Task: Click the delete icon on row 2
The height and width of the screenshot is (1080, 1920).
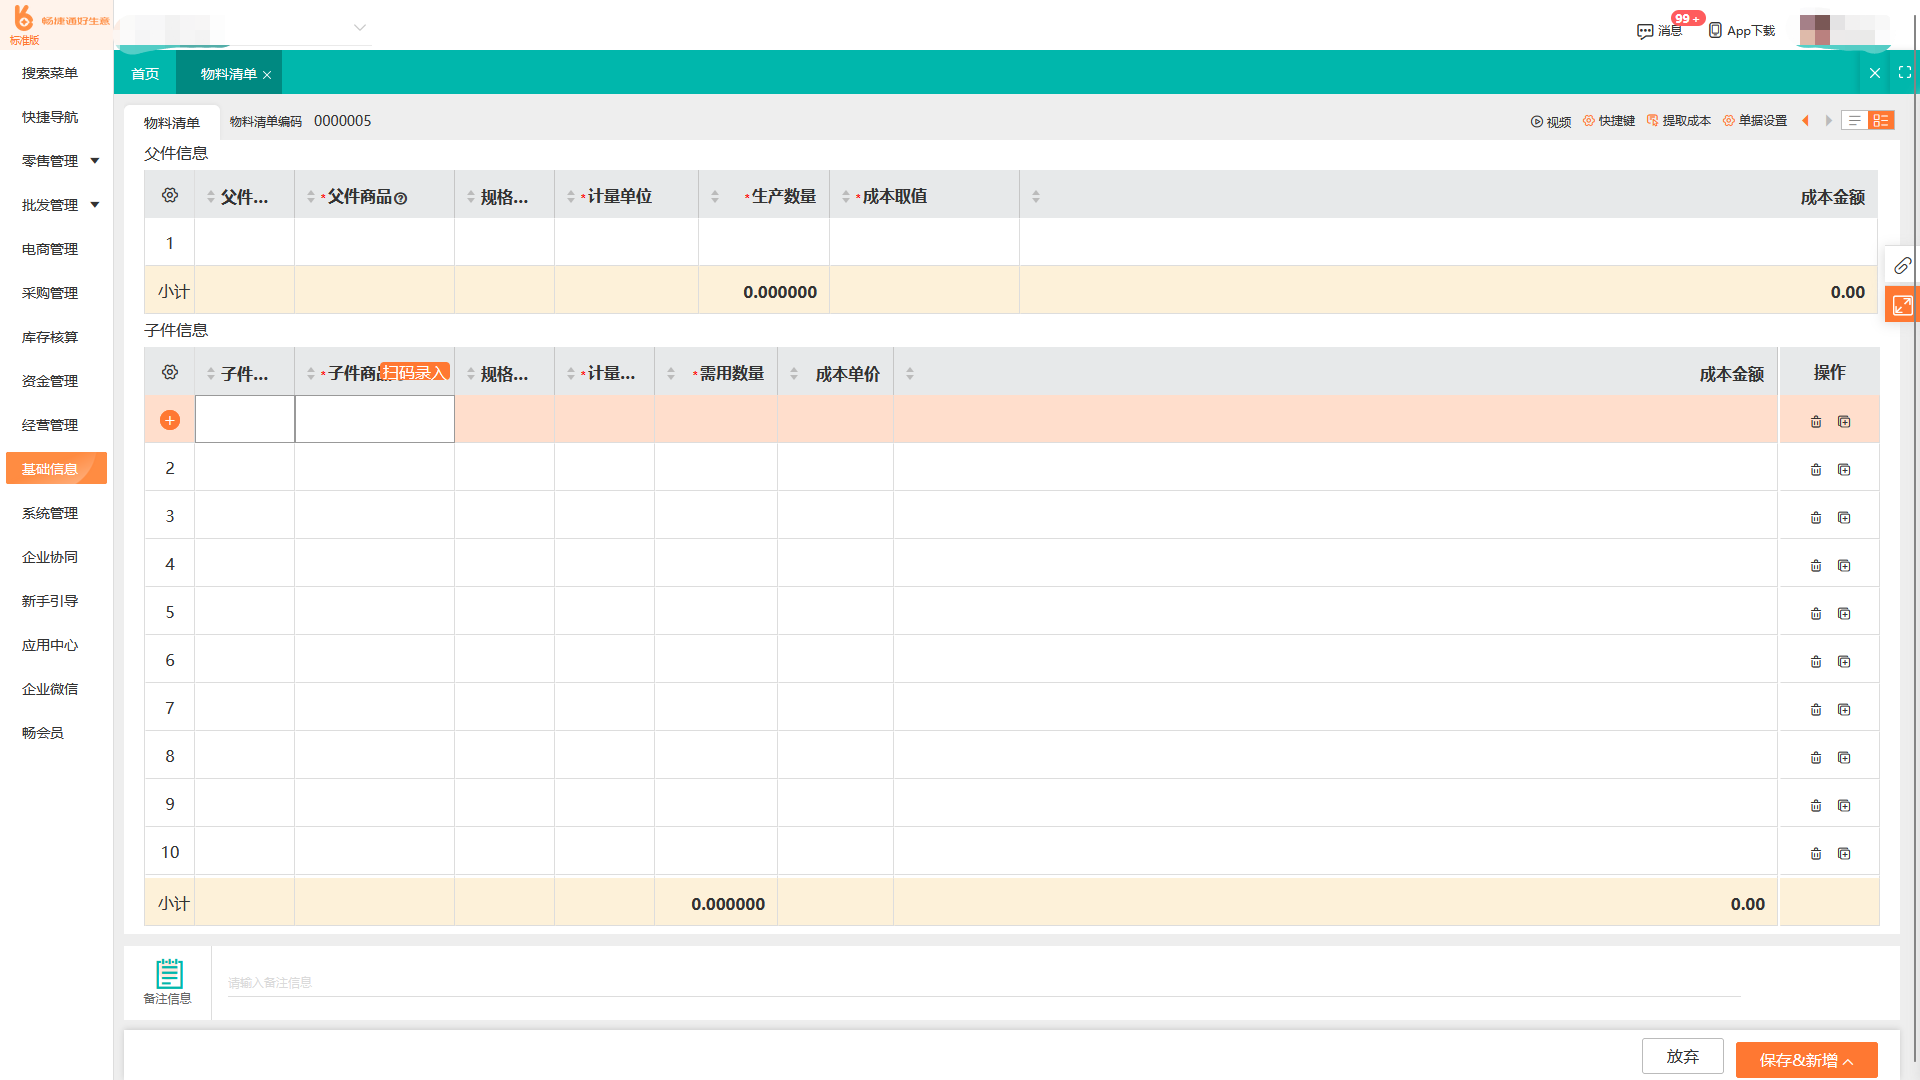Action: pyautogui.click(x=1816, y=469)
